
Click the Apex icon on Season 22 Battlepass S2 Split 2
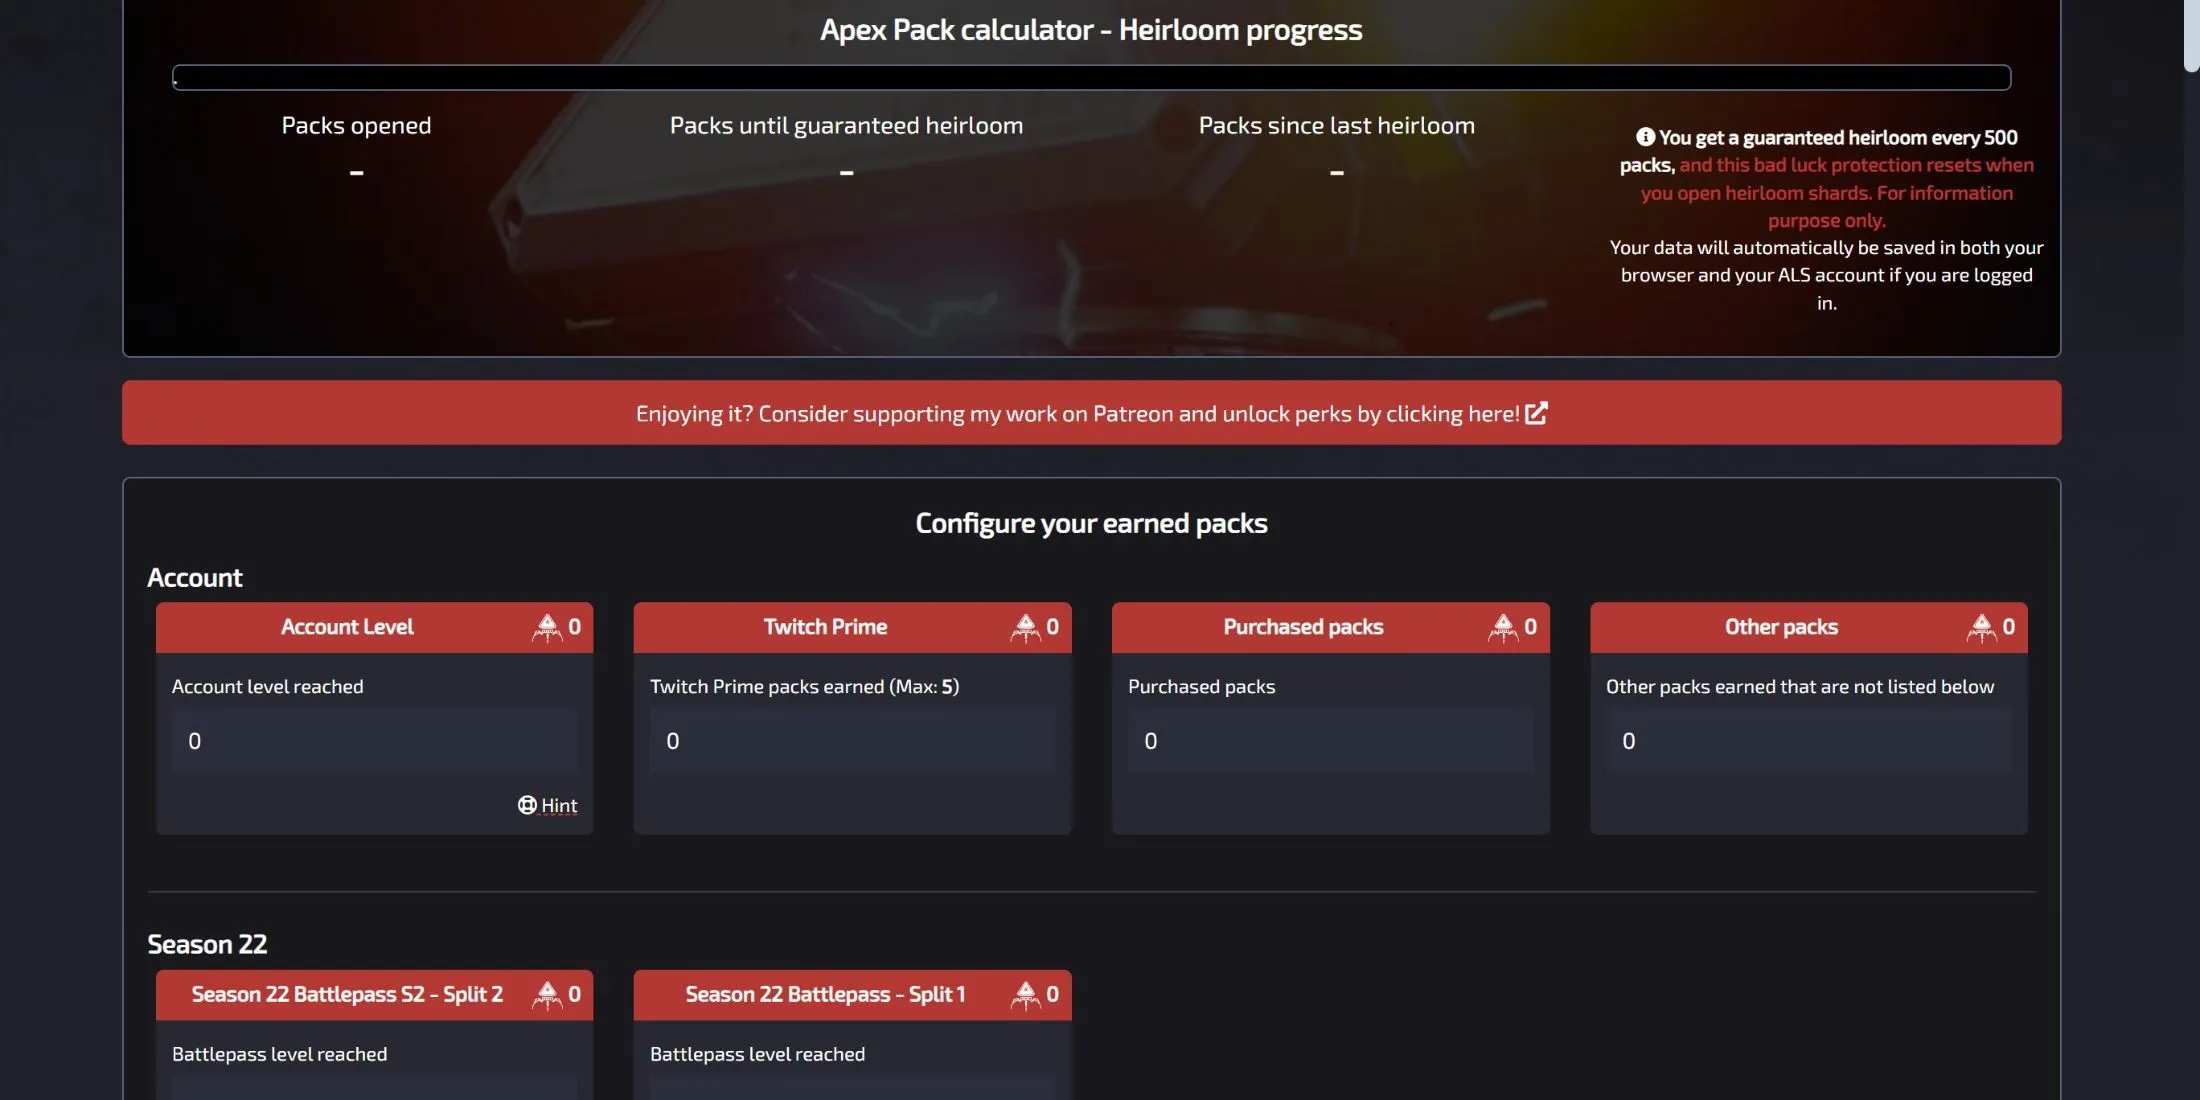tap(547, 995)
